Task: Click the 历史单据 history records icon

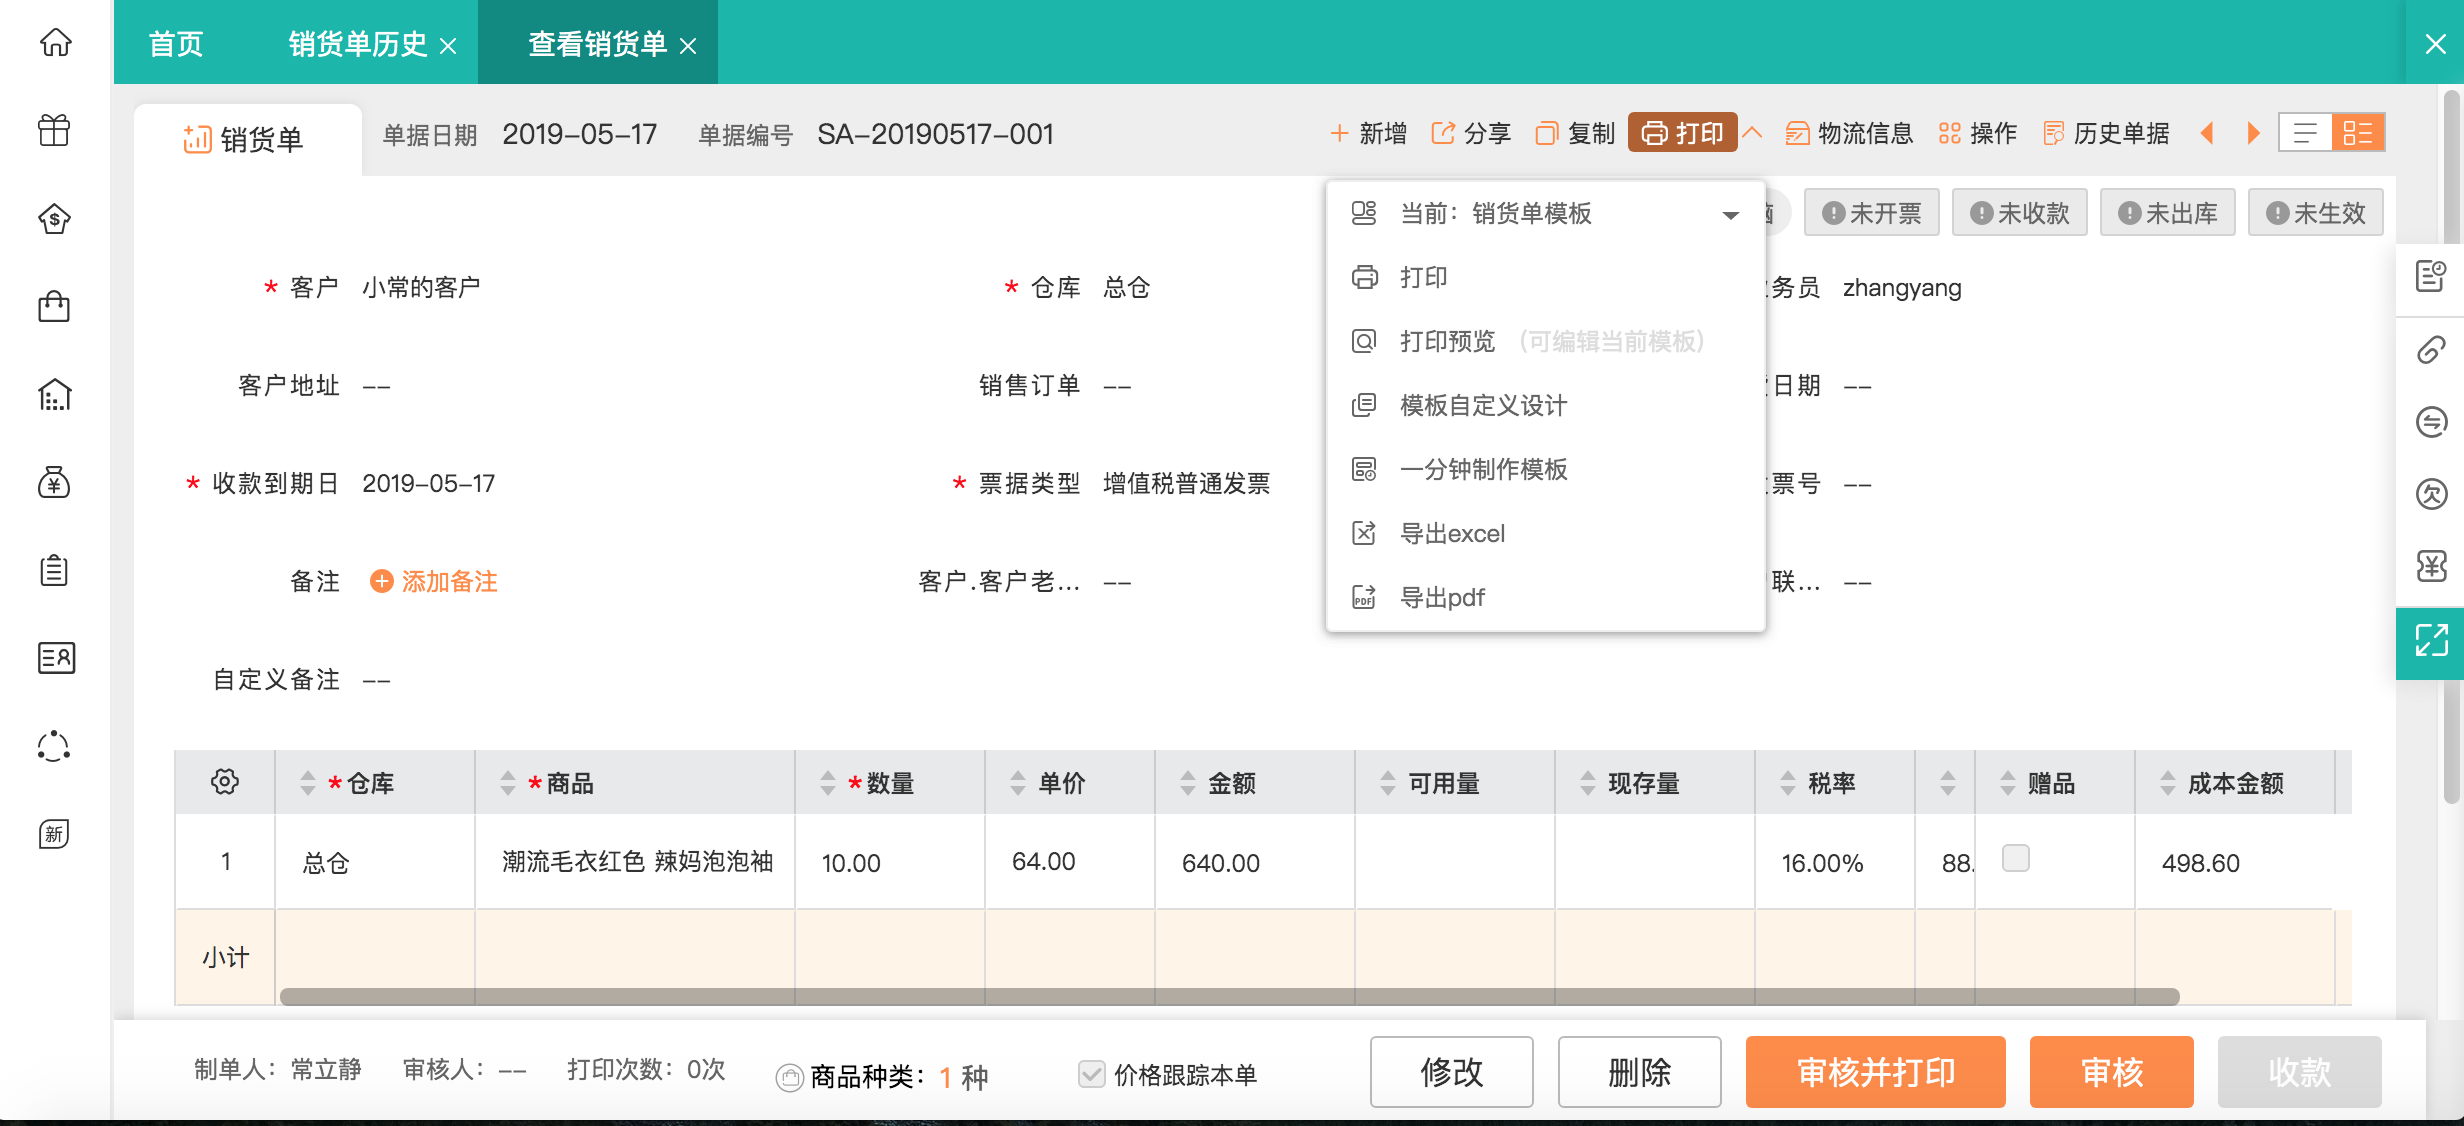Action: [x=2054, y=132]
